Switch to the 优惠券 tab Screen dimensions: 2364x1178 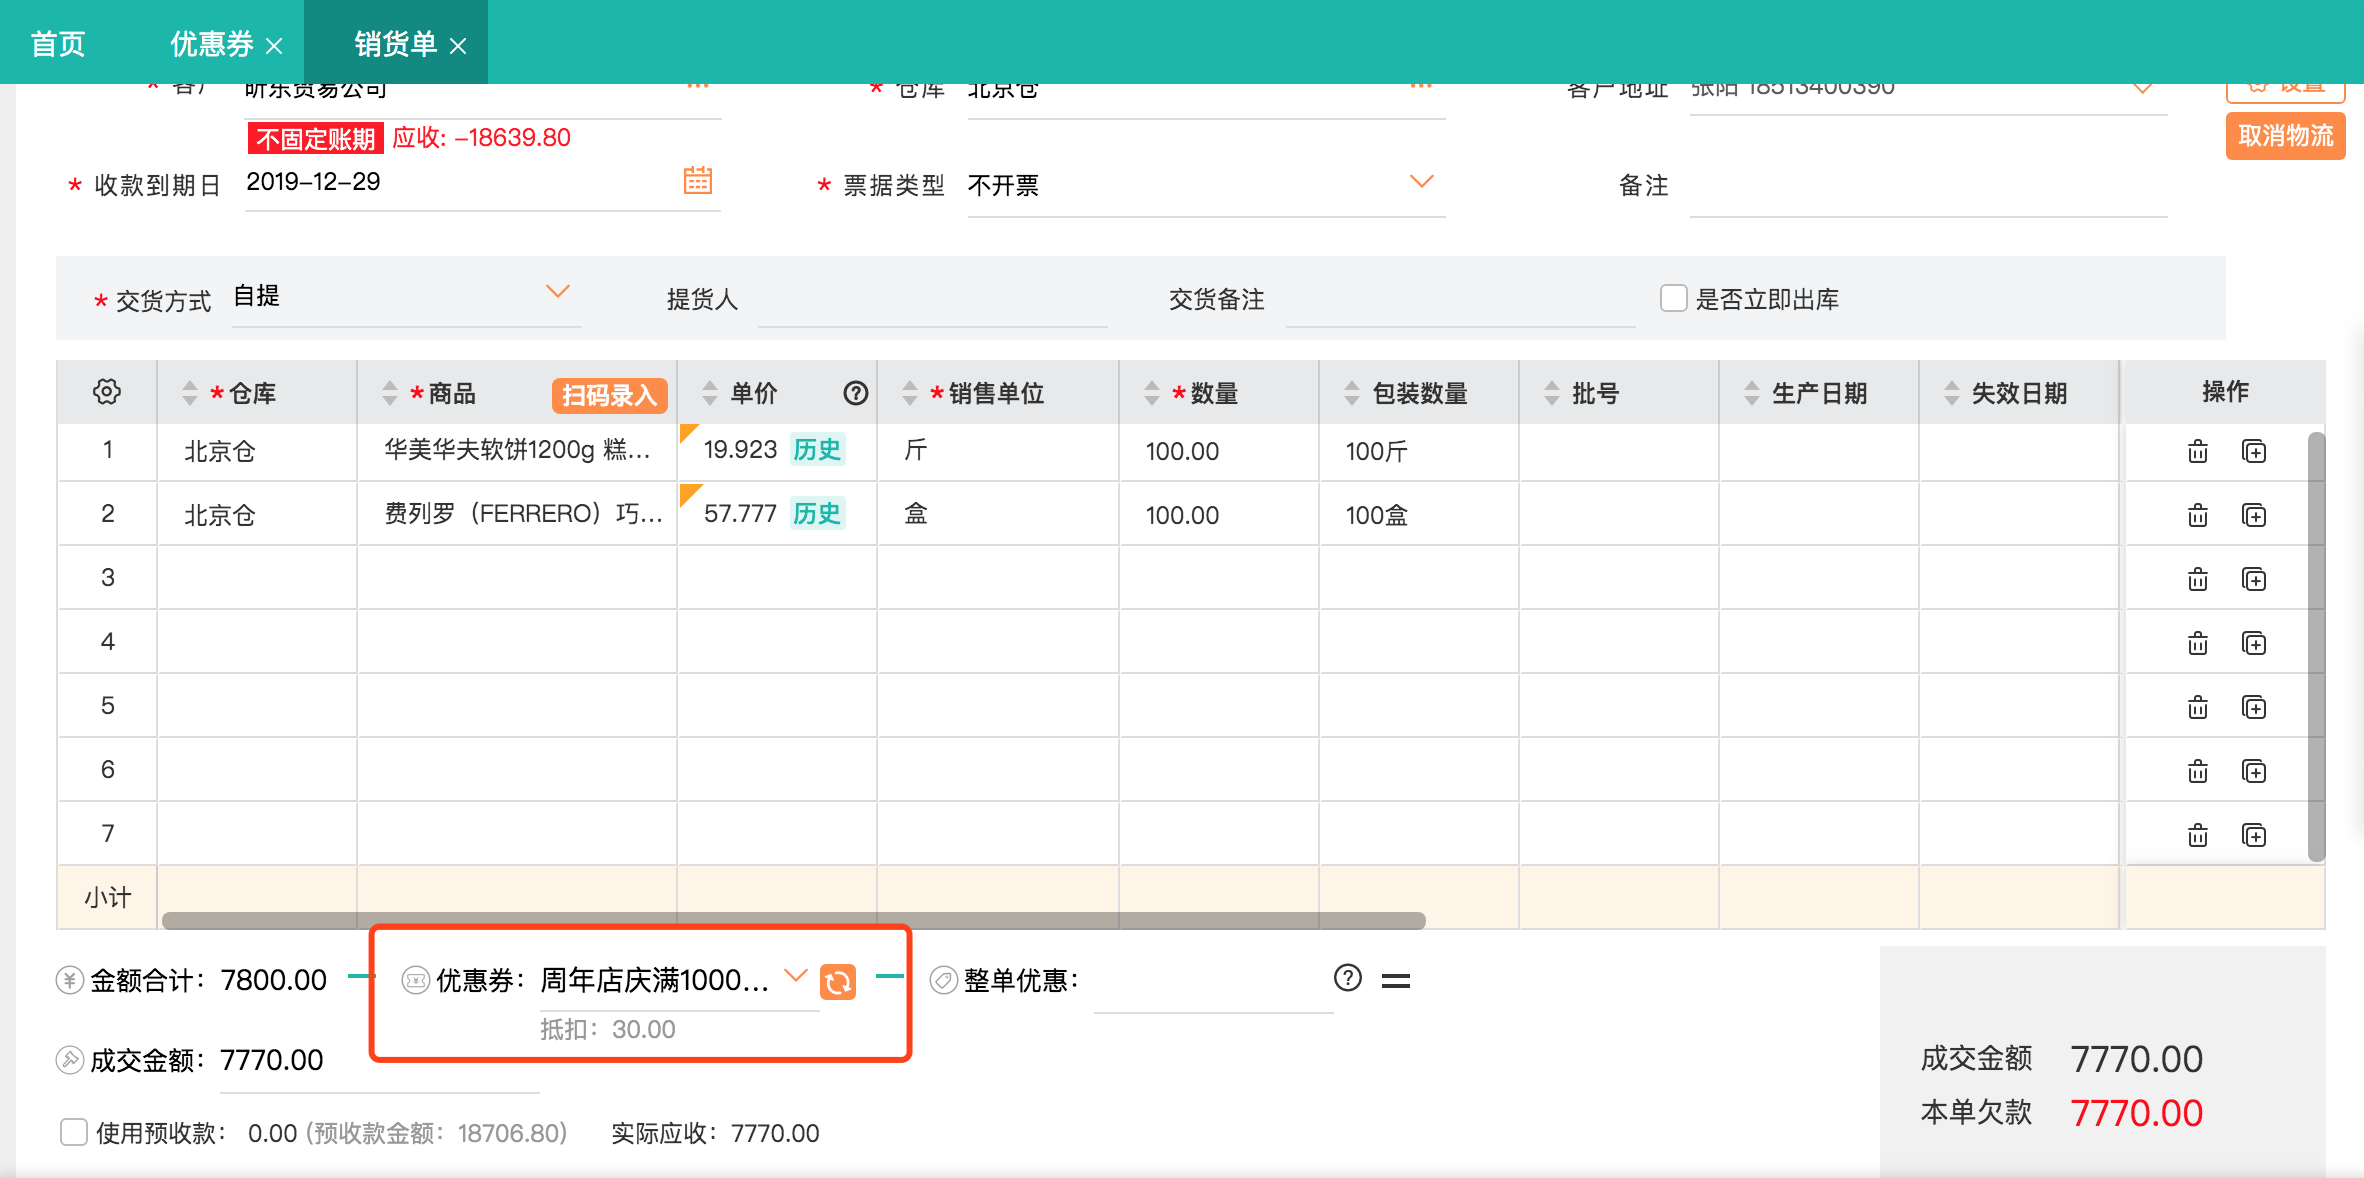pos(211,41)
